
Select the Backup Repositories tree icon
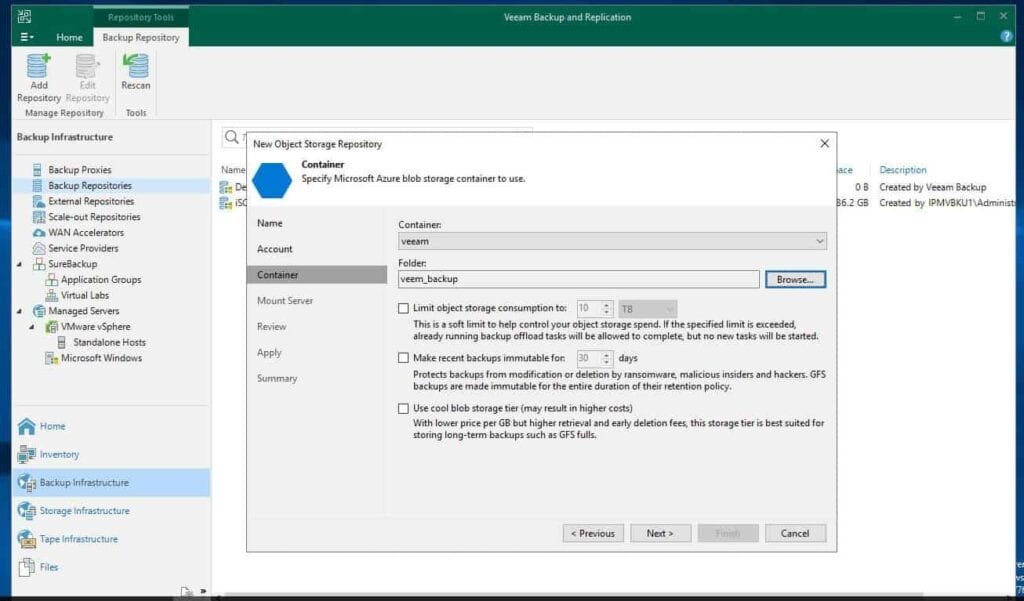[x=37, y=186]
